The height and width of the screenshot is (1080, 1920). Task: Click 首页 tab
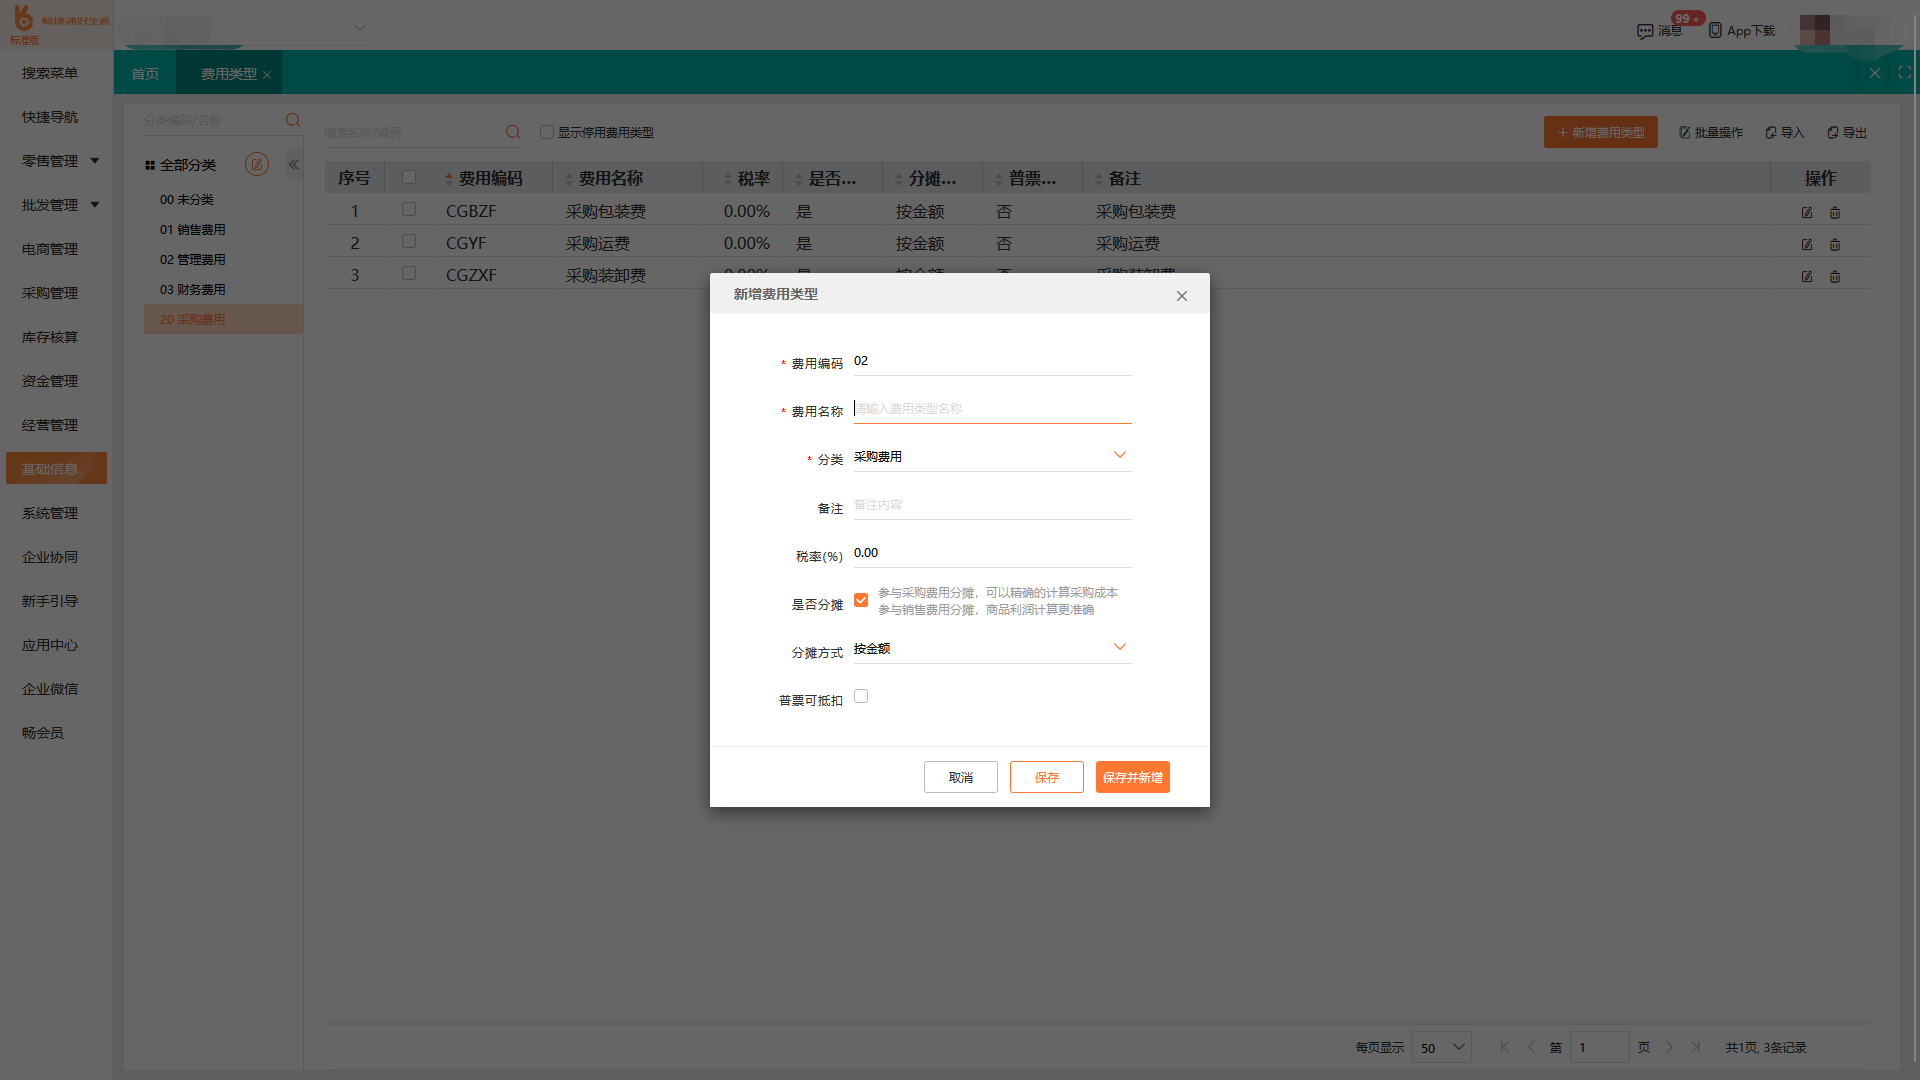(x=144, y=74)
